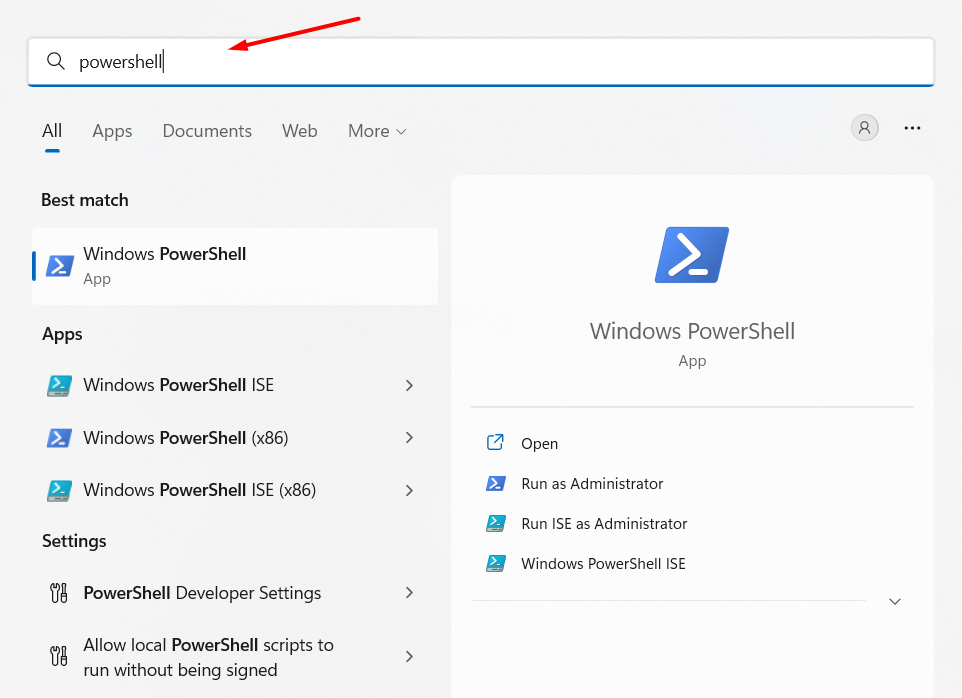Select Windows PowerShell ISE from Apps list
This screenshot has height=698, width=962.
click(x=179, y=385)
